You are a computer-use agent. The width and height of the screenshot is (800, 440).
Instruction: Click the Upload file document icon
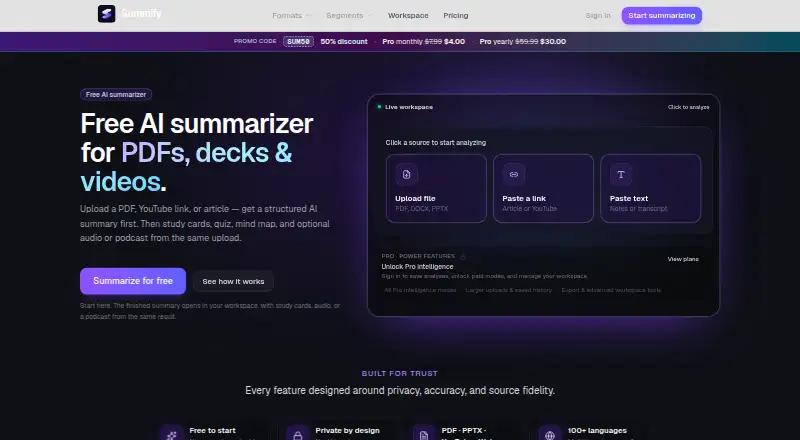(407, 175)
